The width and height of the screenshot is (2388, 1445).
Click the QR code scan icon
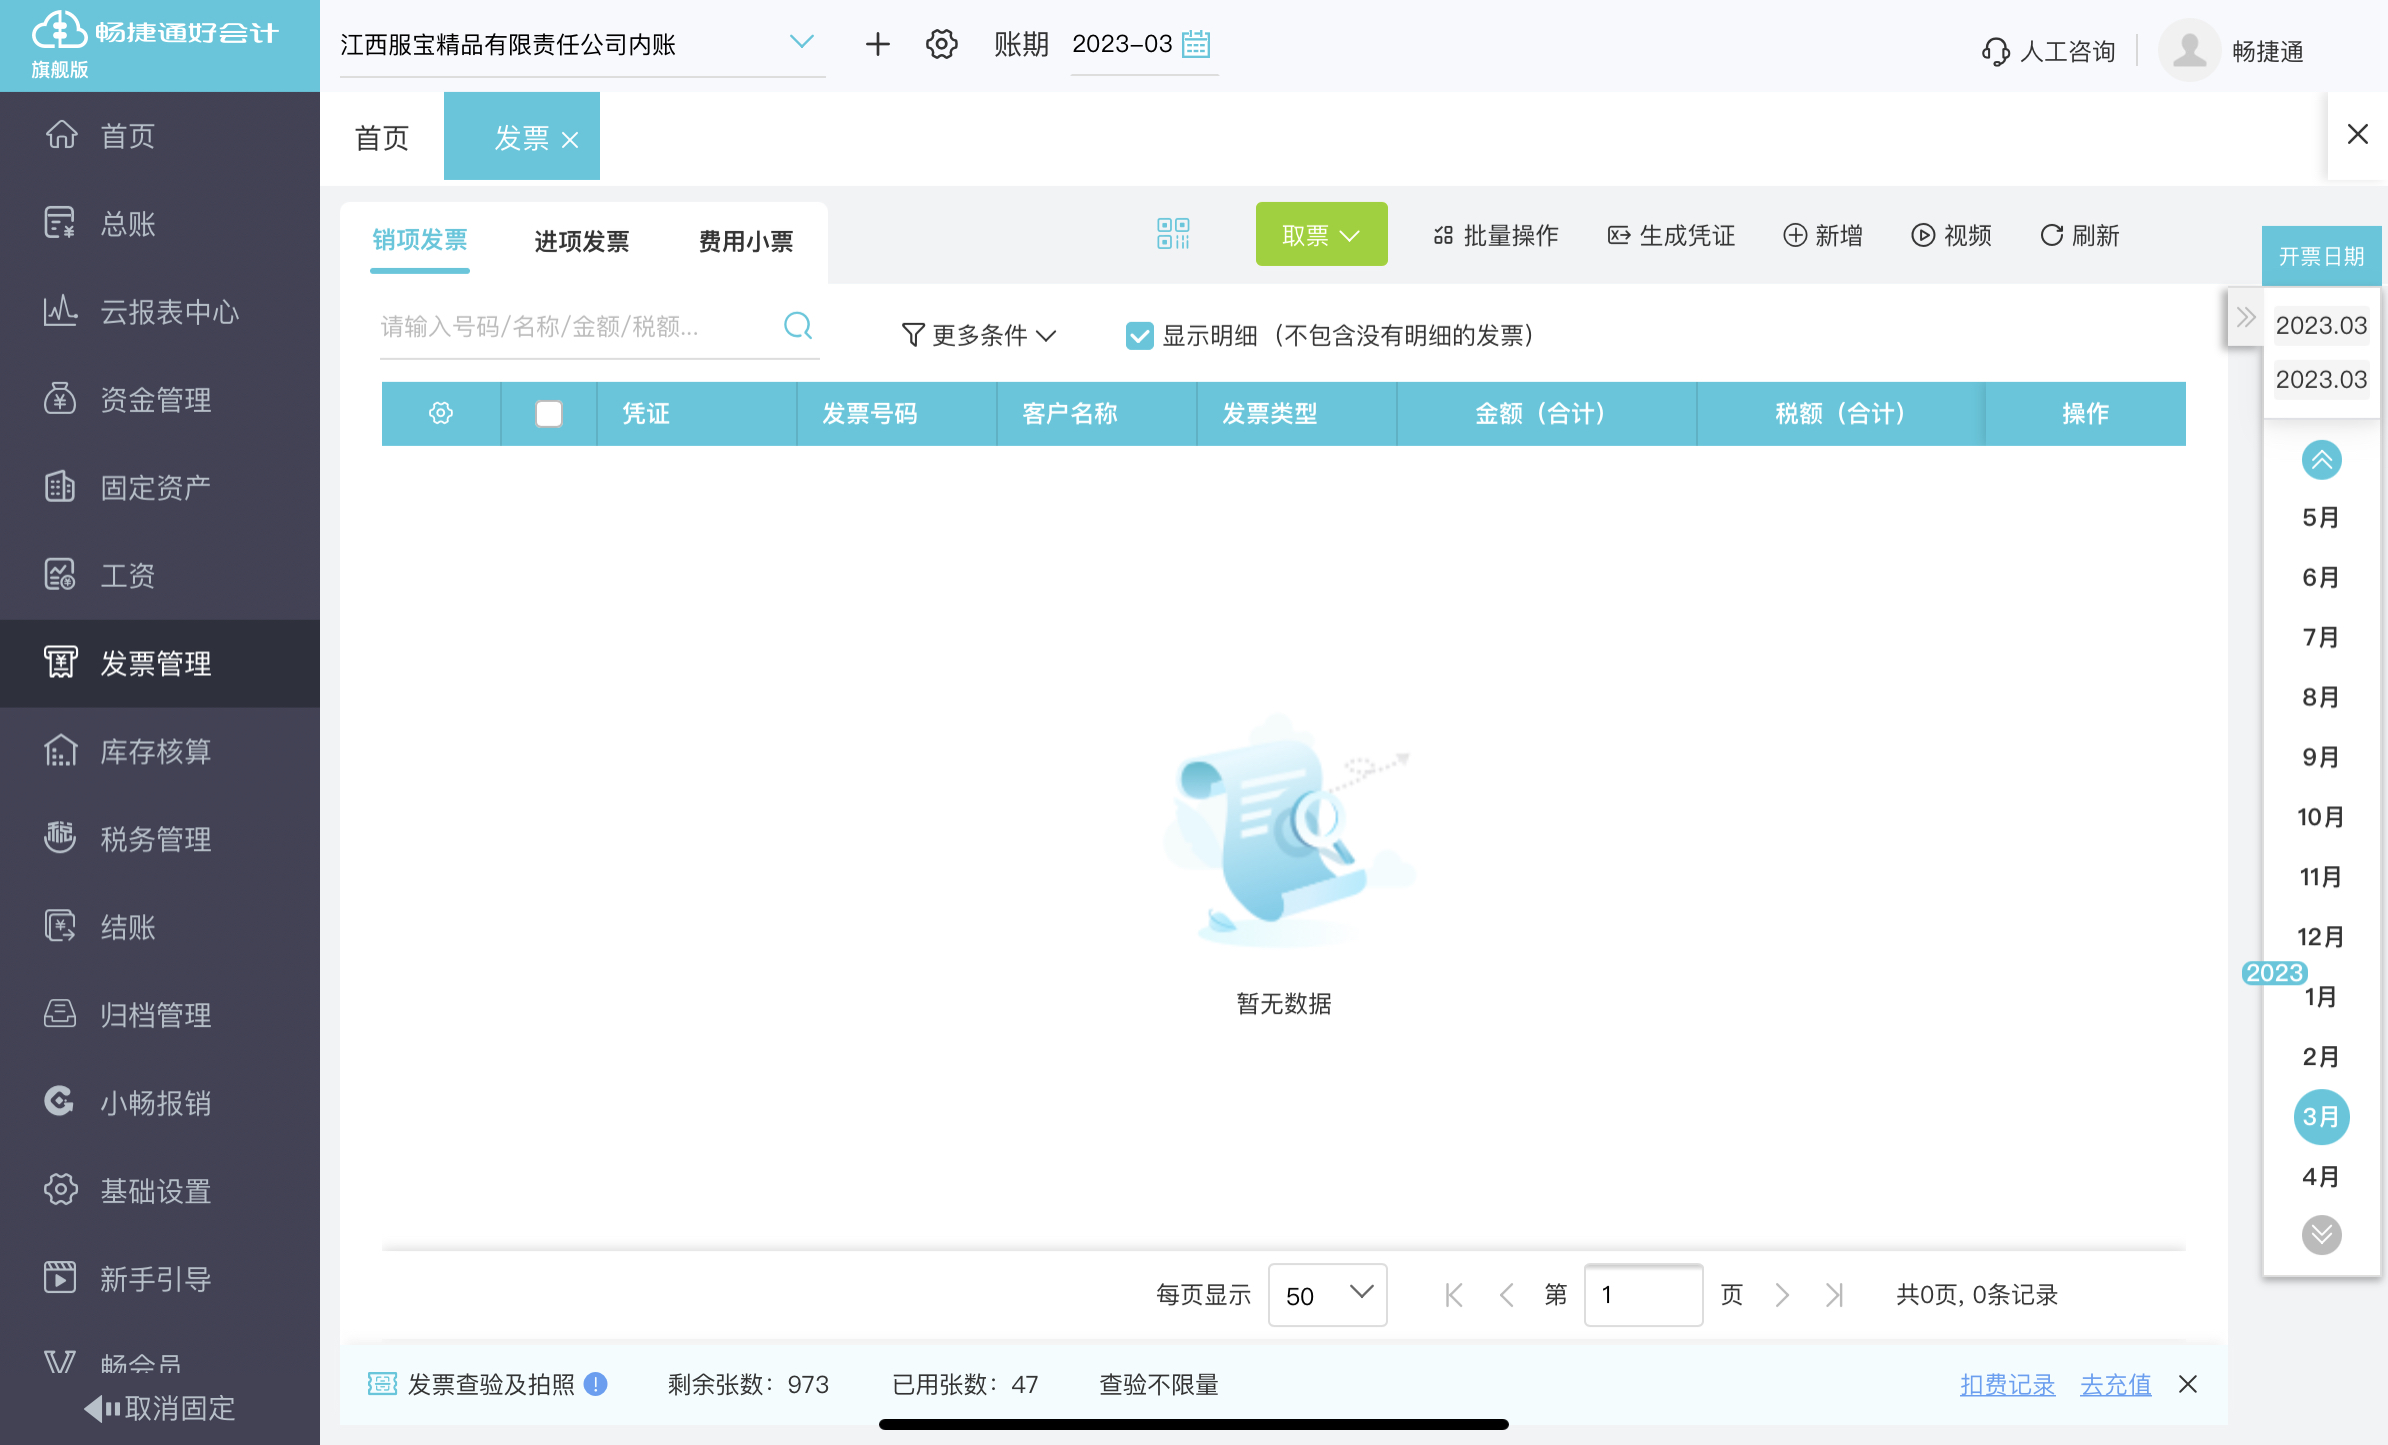click(1179, 234)
